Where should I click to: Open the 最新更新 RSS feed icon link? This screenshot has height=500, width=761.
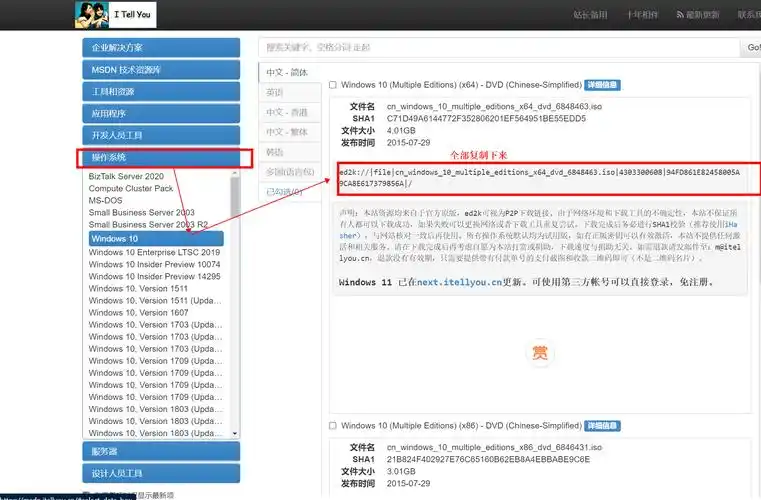click(x=681, y=15)
